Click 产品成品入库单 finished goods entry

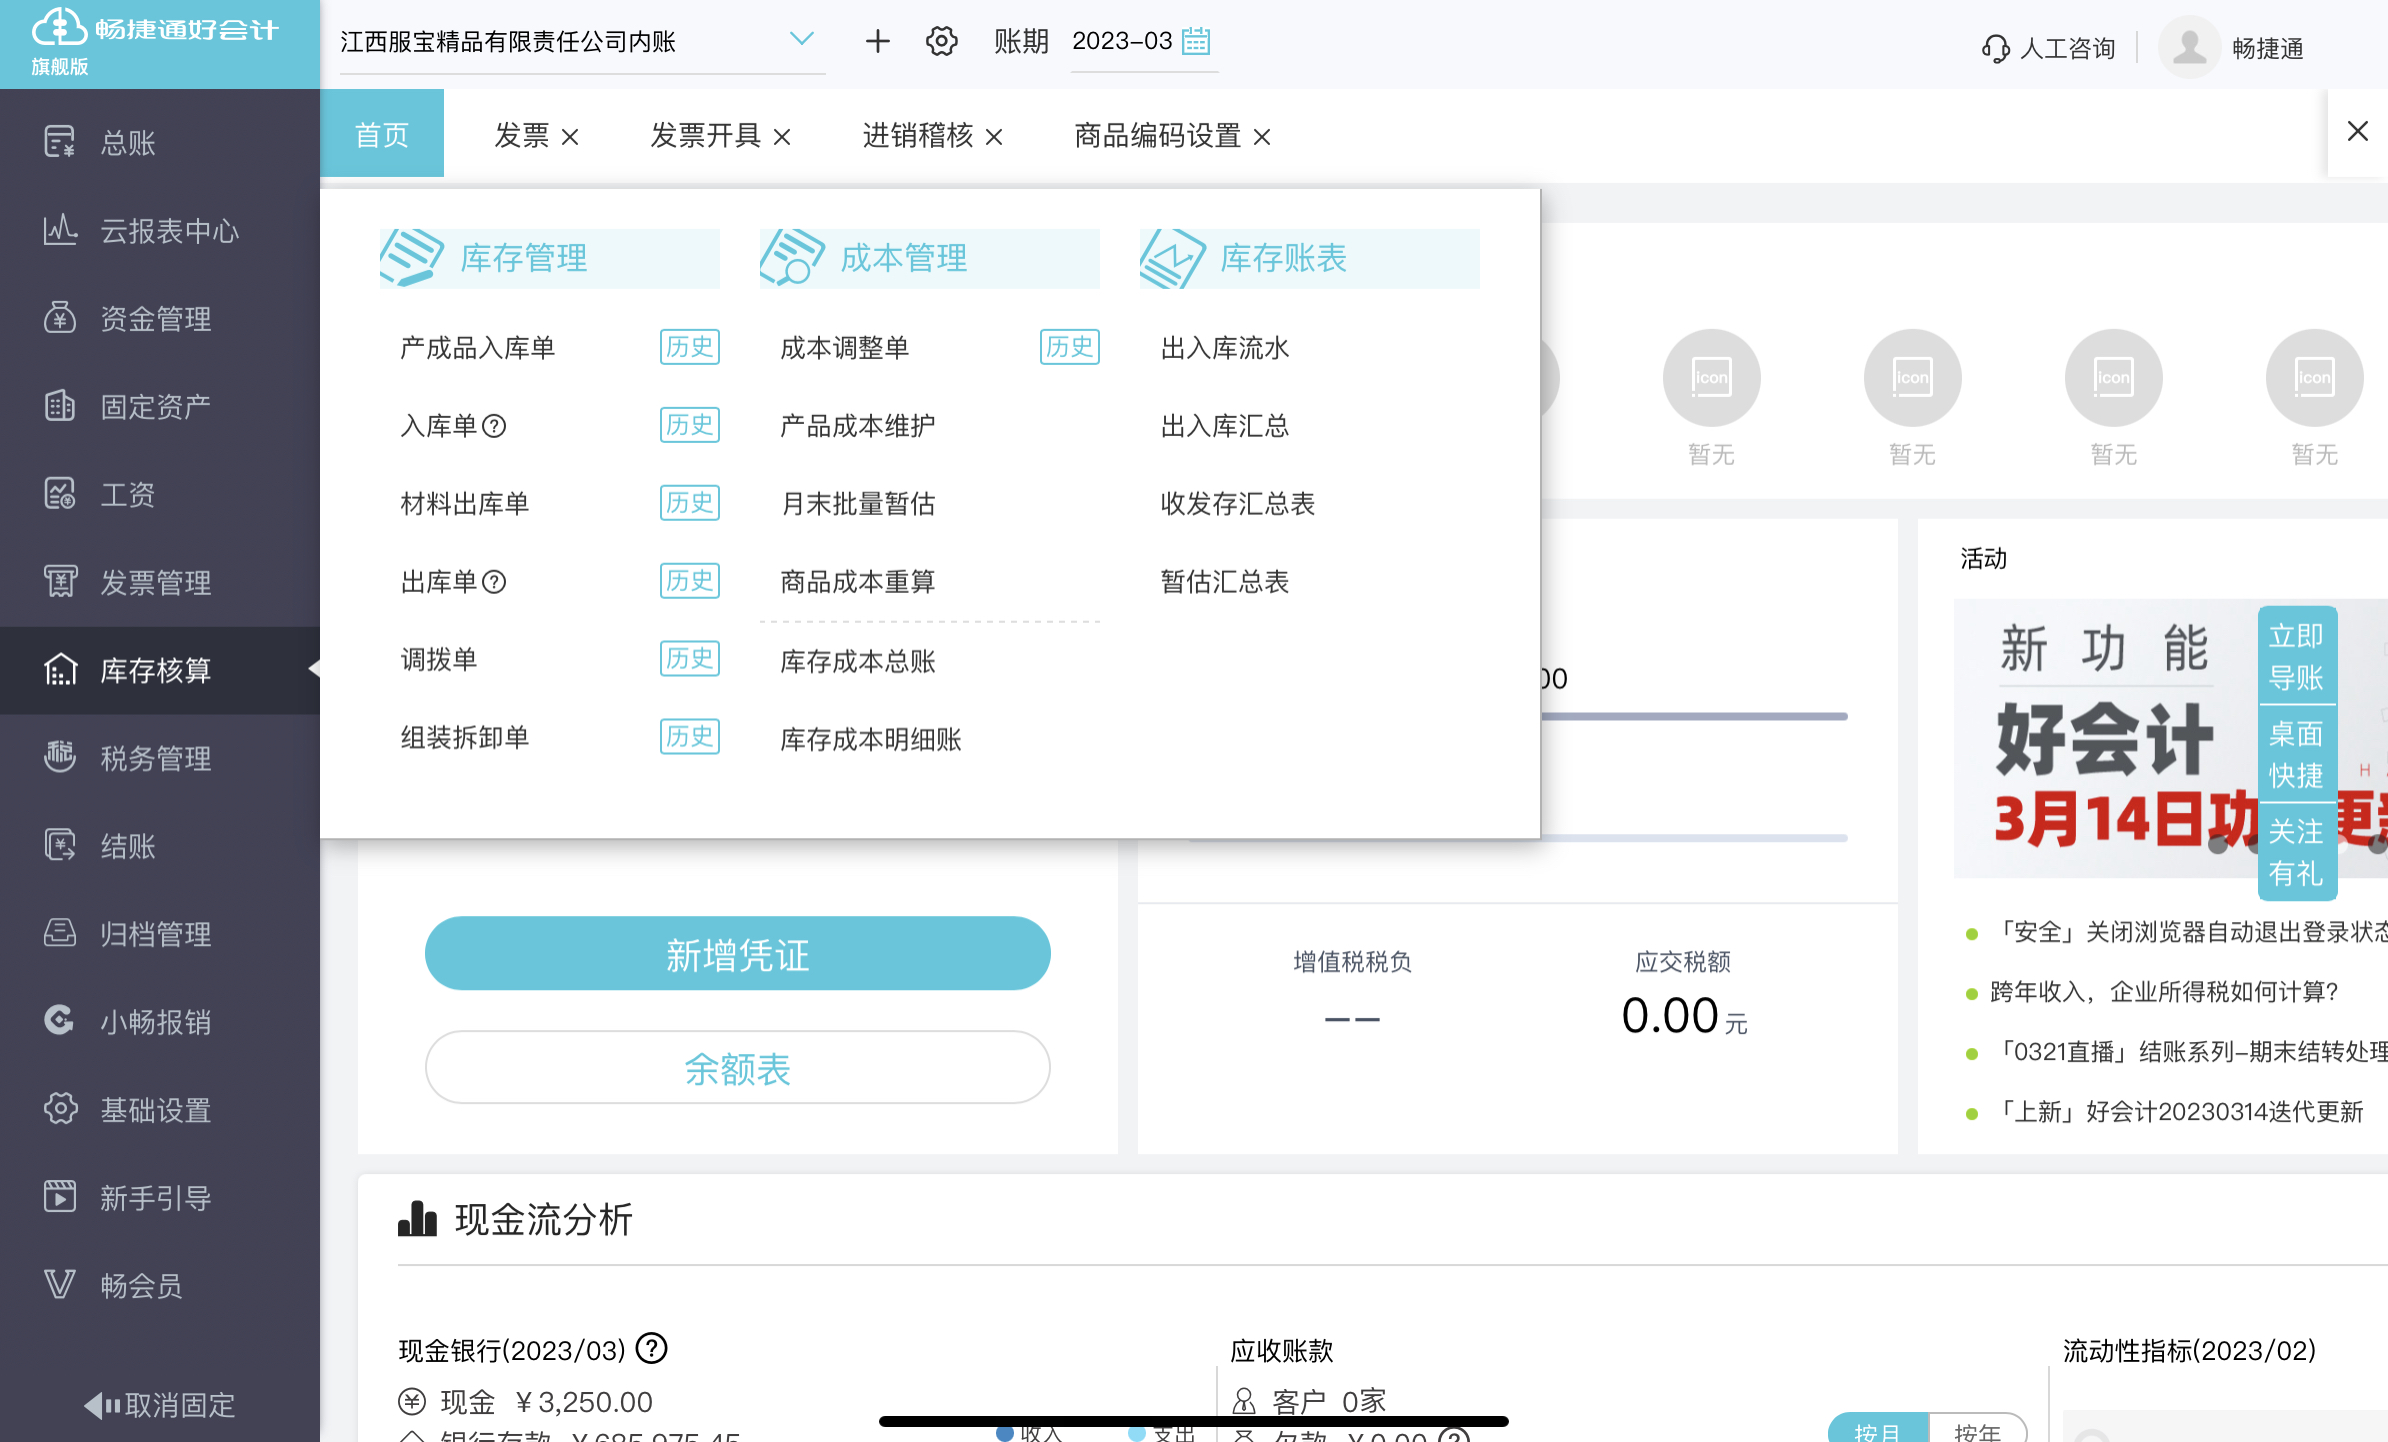coord(479,346)
